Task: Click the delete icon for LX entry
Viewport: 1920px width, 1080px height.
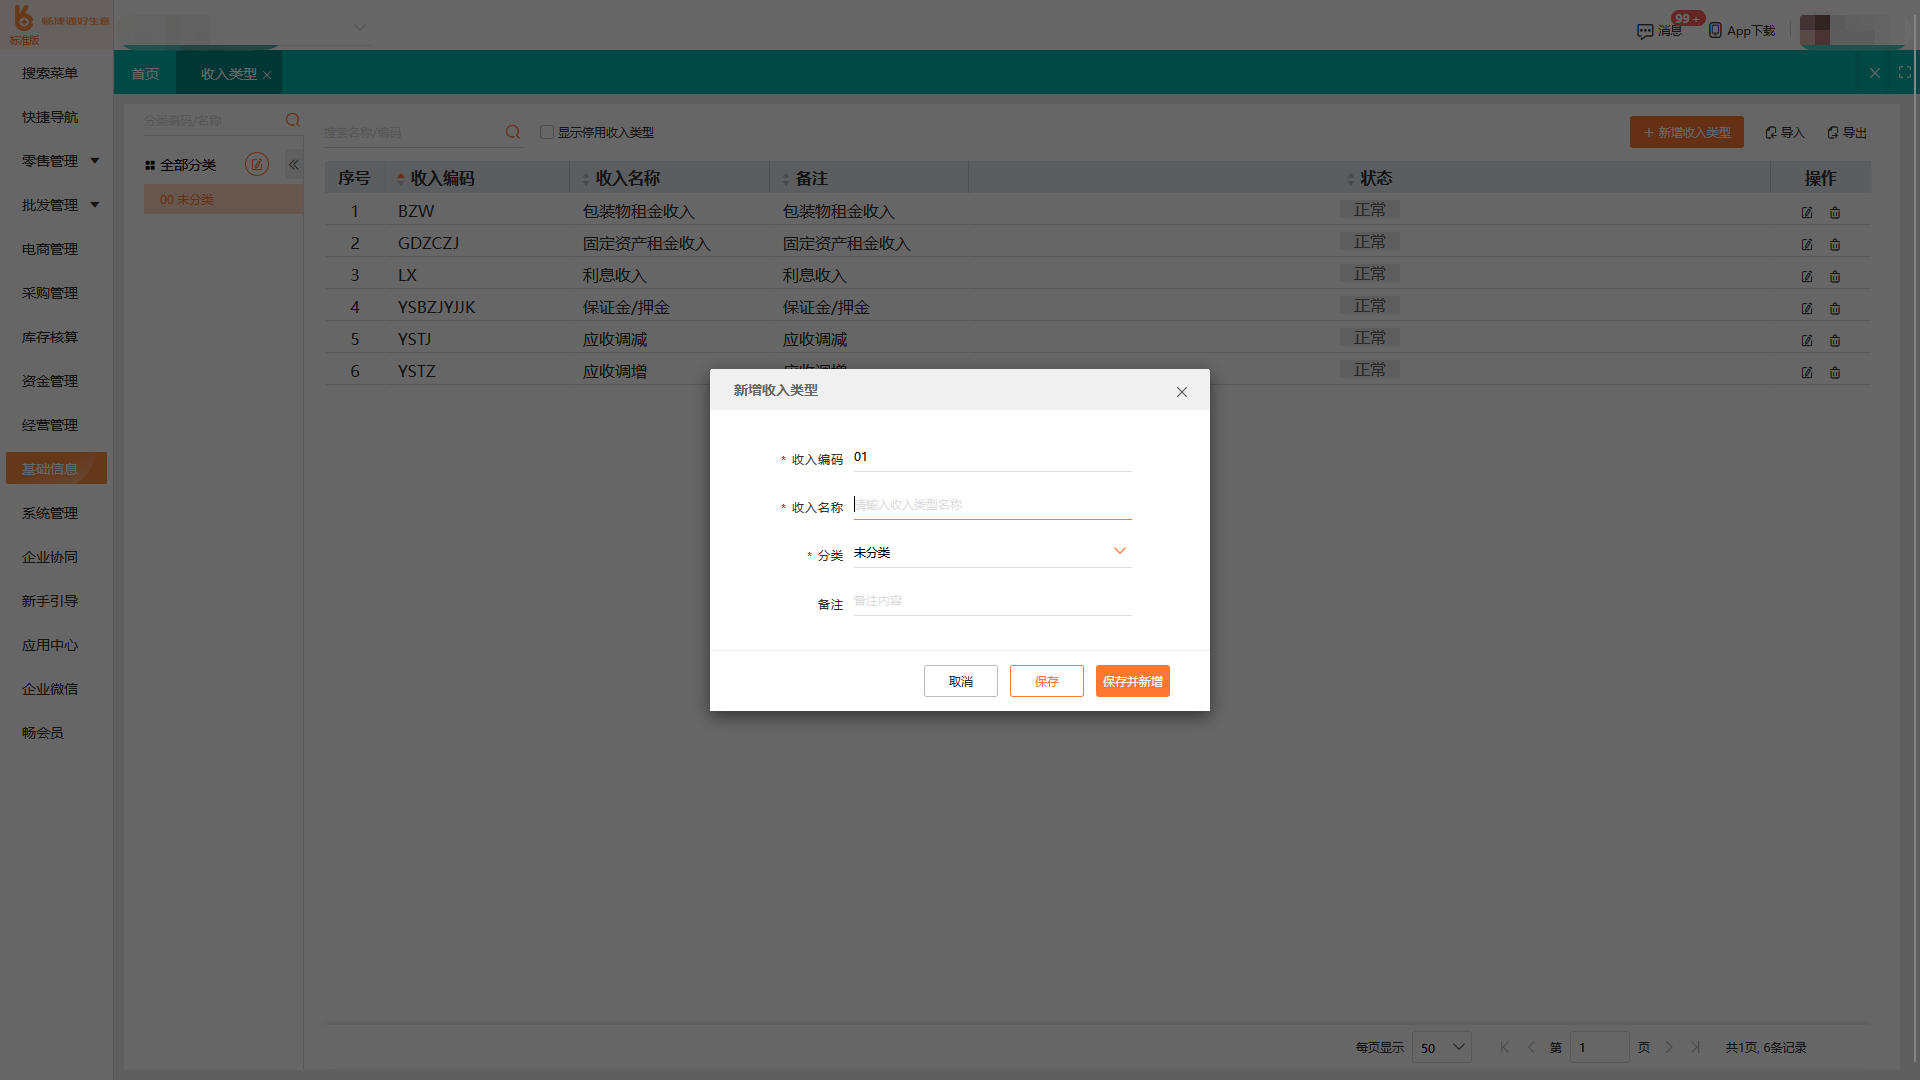Action: coord(1834,274)
